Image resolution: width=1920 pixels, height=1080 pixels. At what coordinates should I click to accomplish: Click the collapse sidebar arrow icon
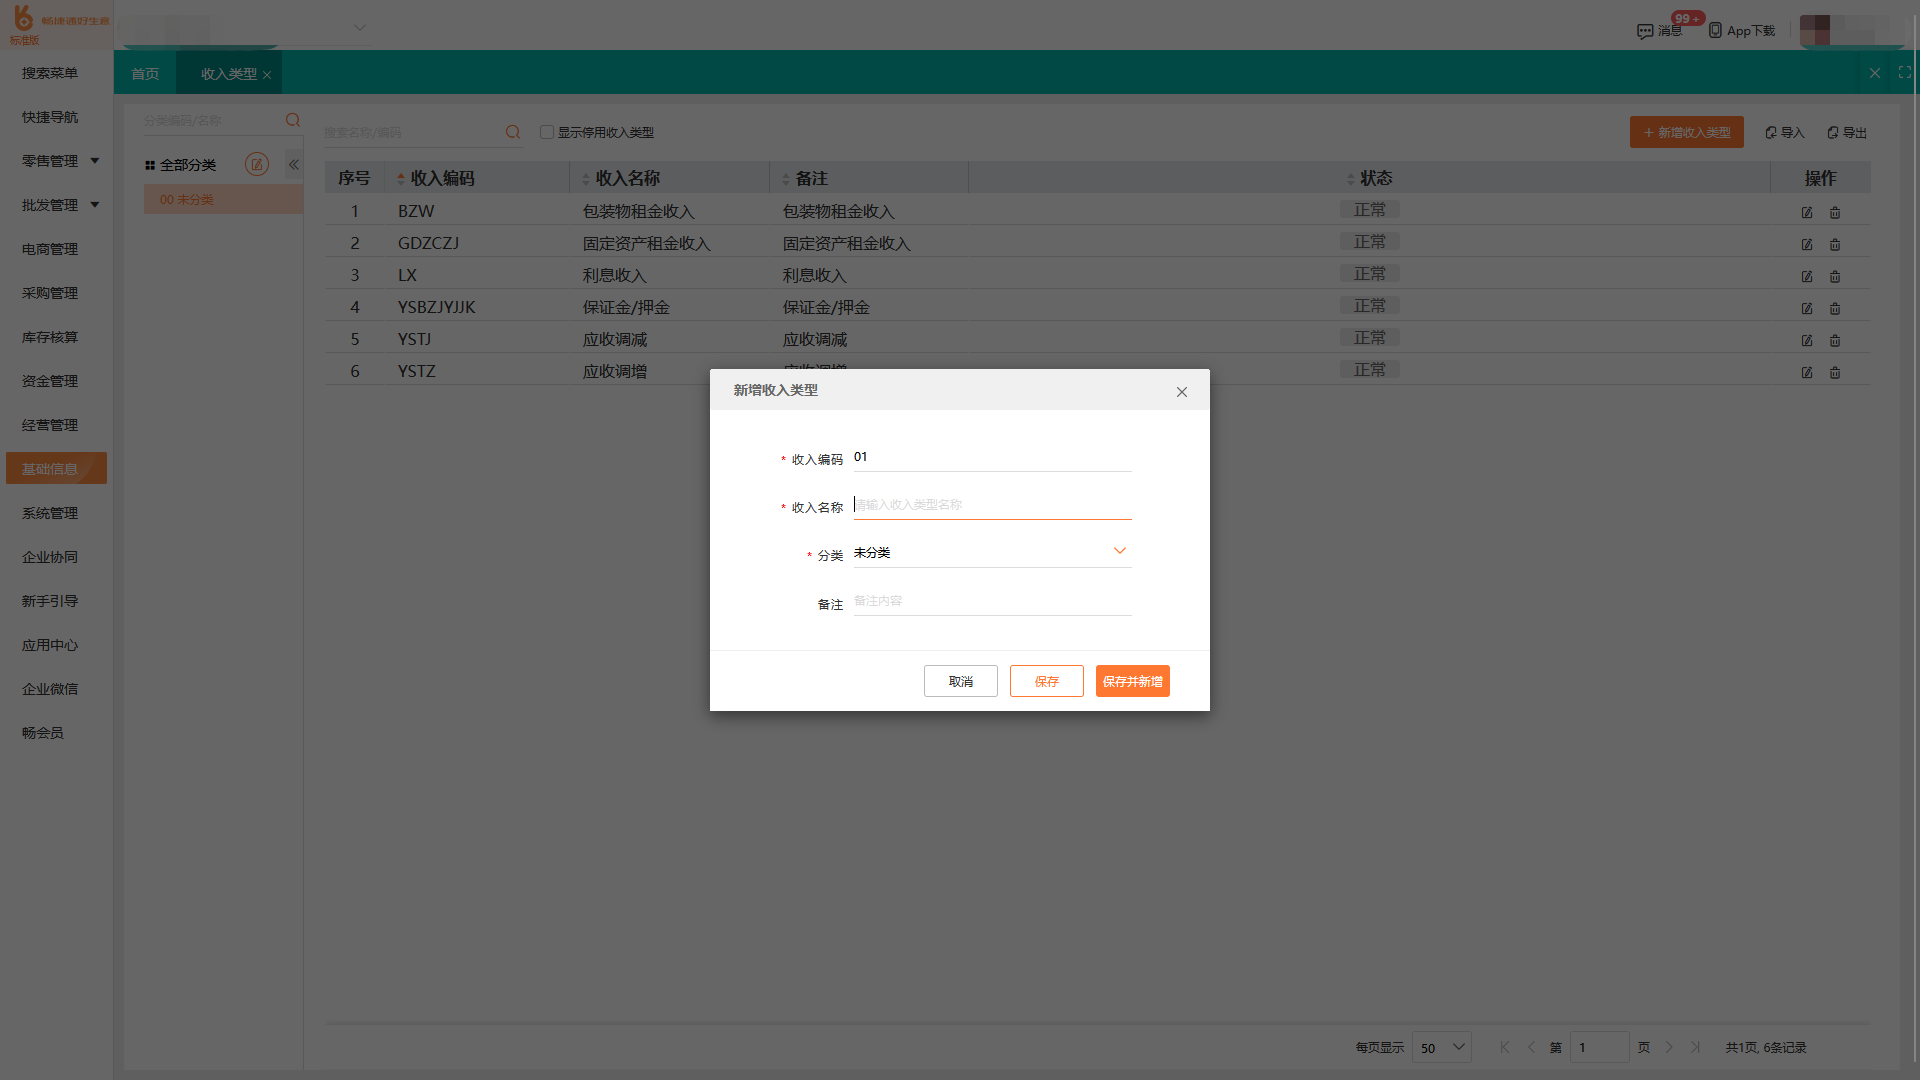click(294, 165)
